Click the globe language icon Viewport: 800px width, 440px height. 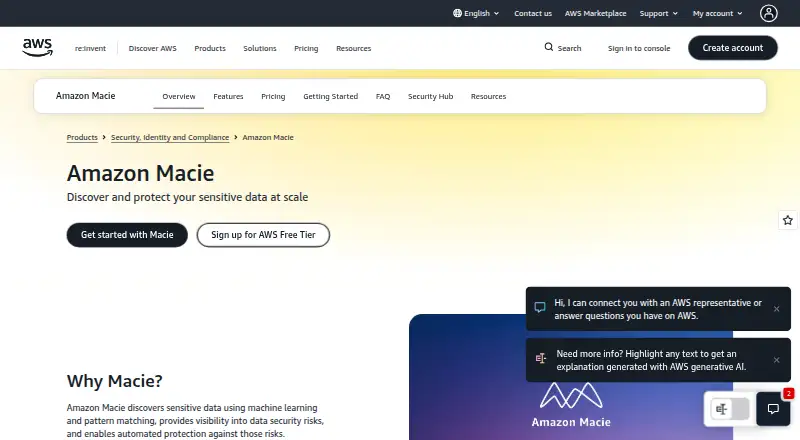pos(457,13)
